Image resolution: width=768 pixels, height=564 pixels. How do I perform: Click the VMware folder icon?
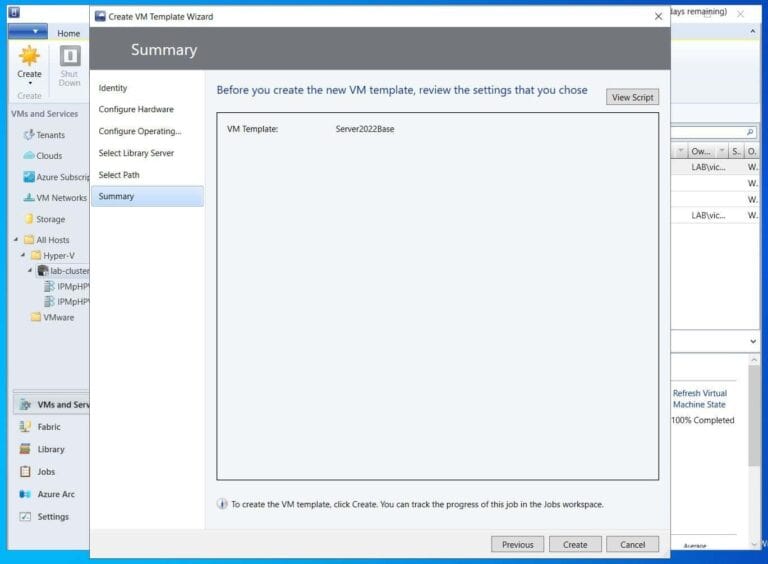pos(36,317)
